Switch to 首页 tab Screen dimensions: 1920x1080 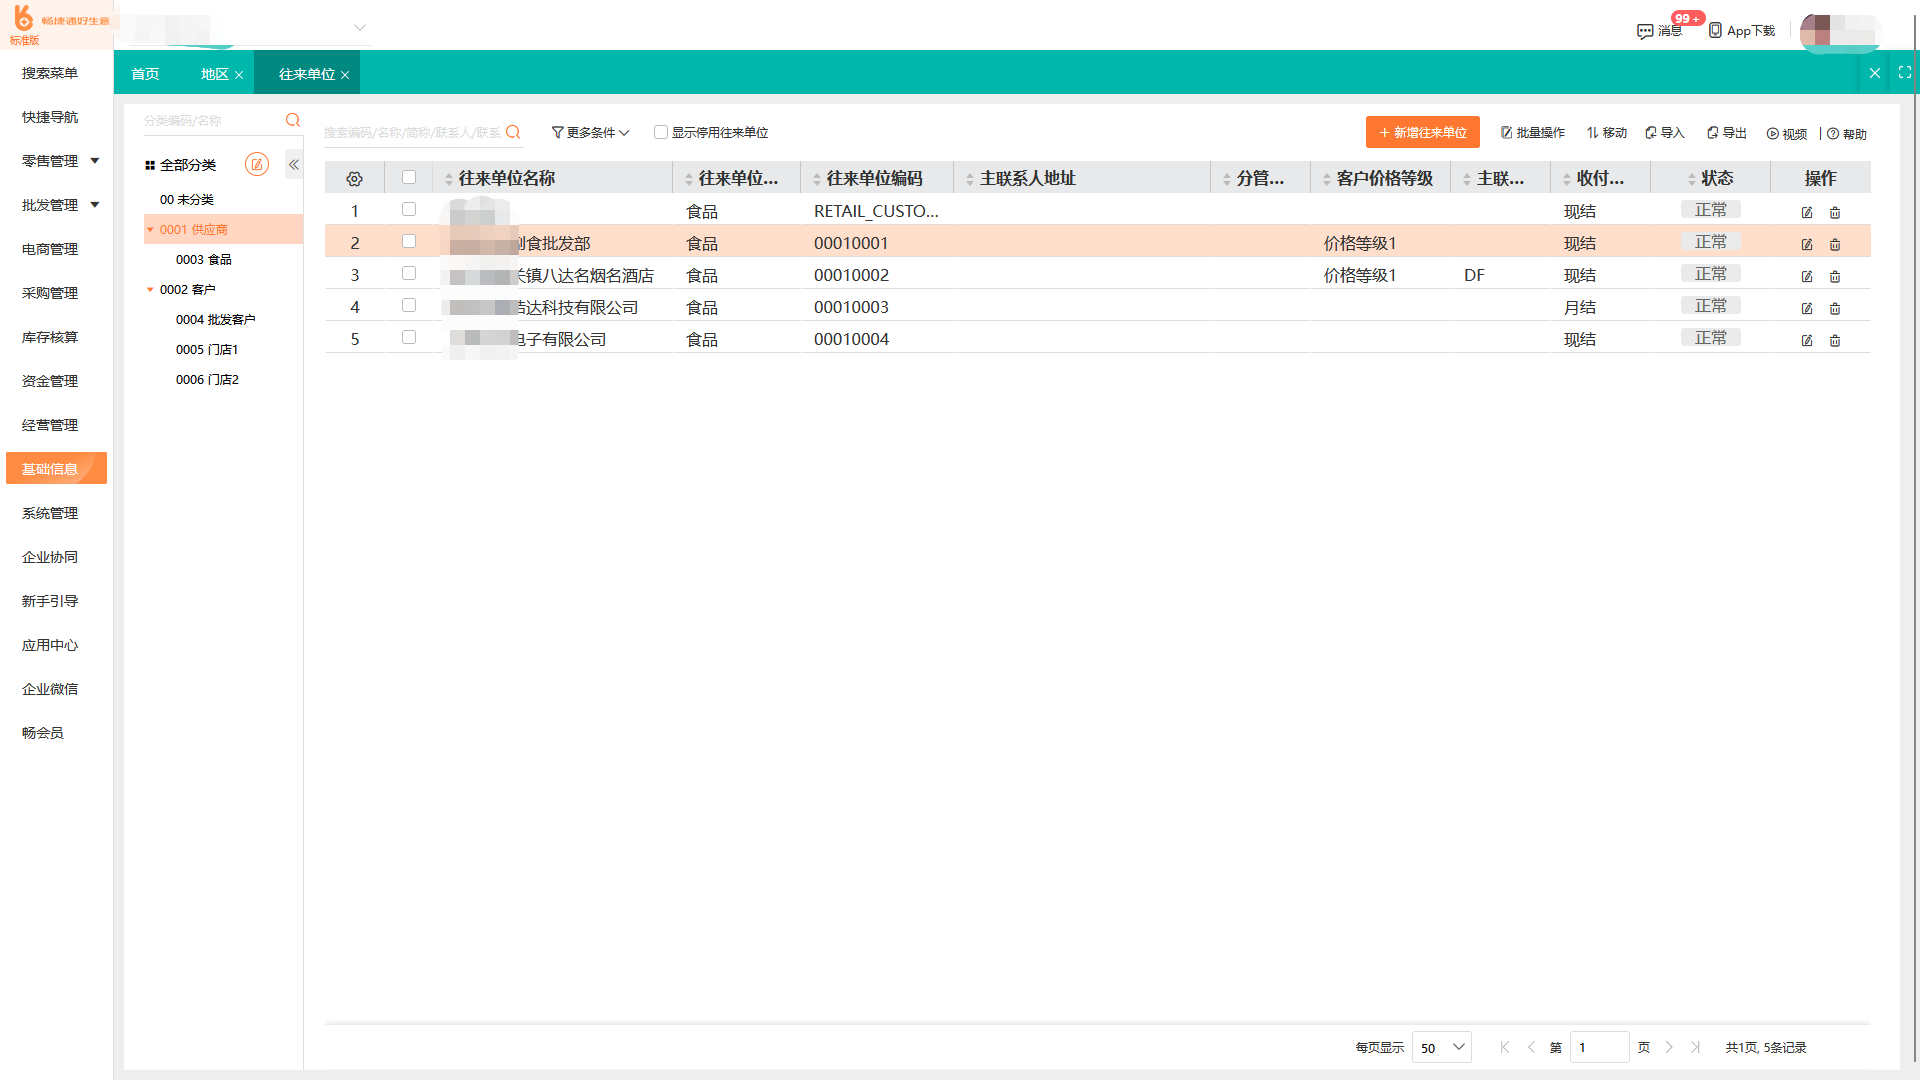coord(144,73)
